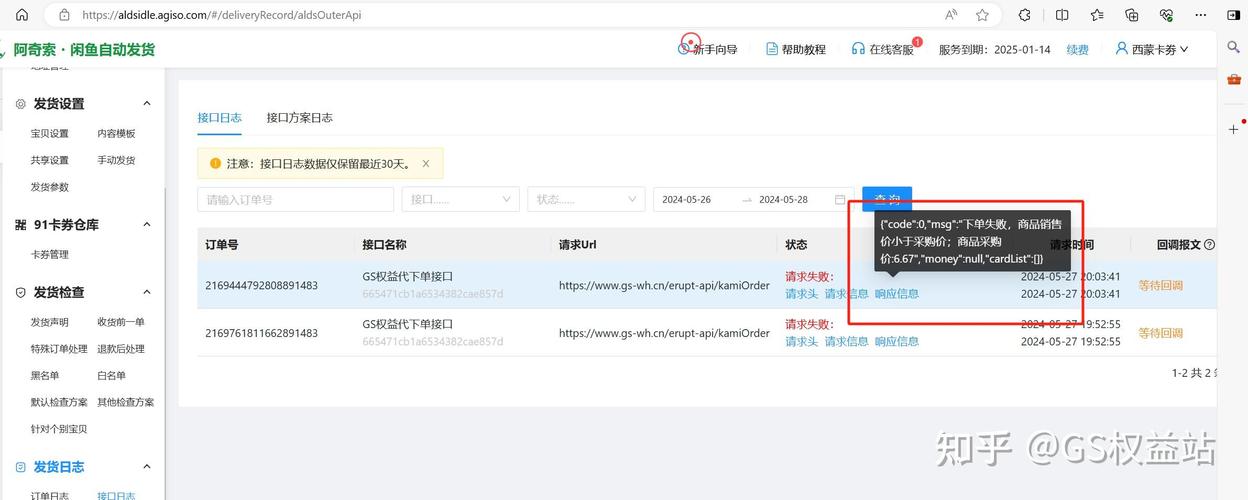
Task: Open 卡券管理 in the sidebar
Action: pyautogui.click(x=50, y=254)
